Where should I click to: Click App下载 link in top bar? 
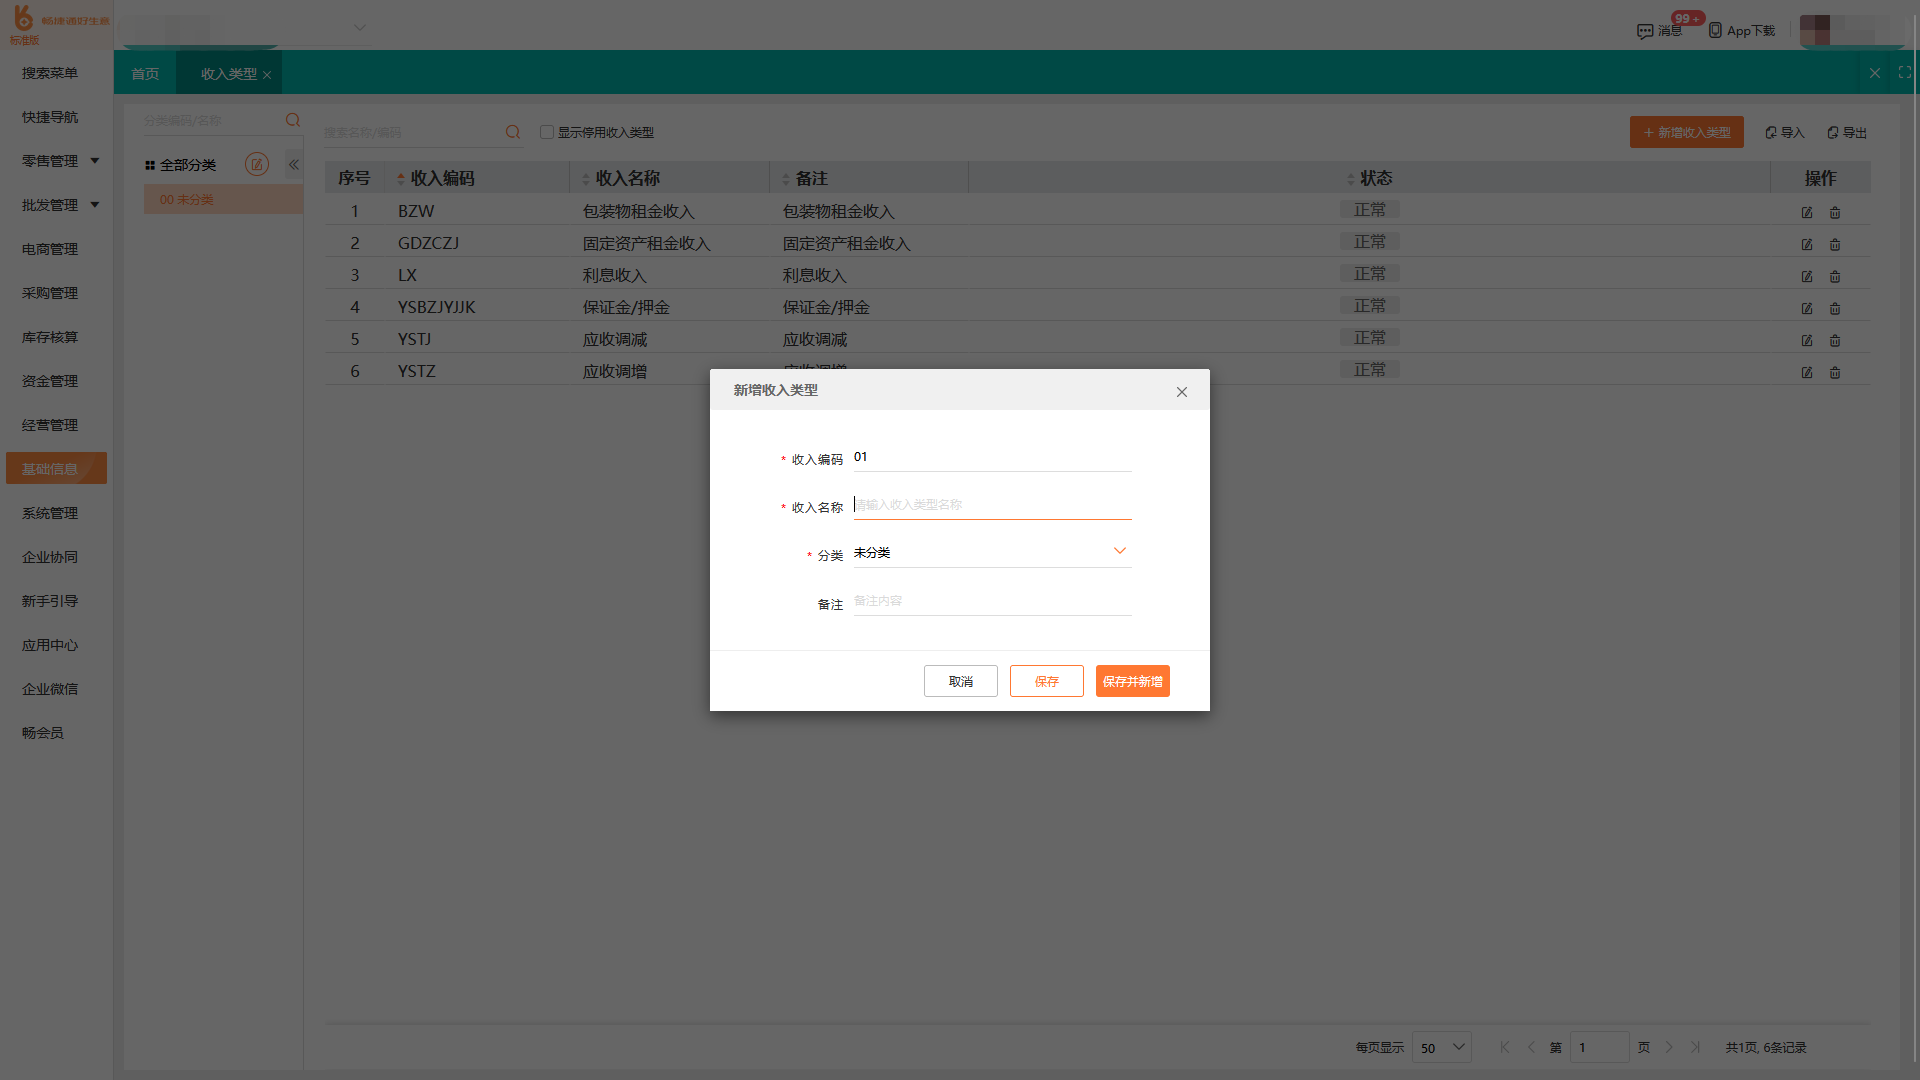(x=1743, y=29)
